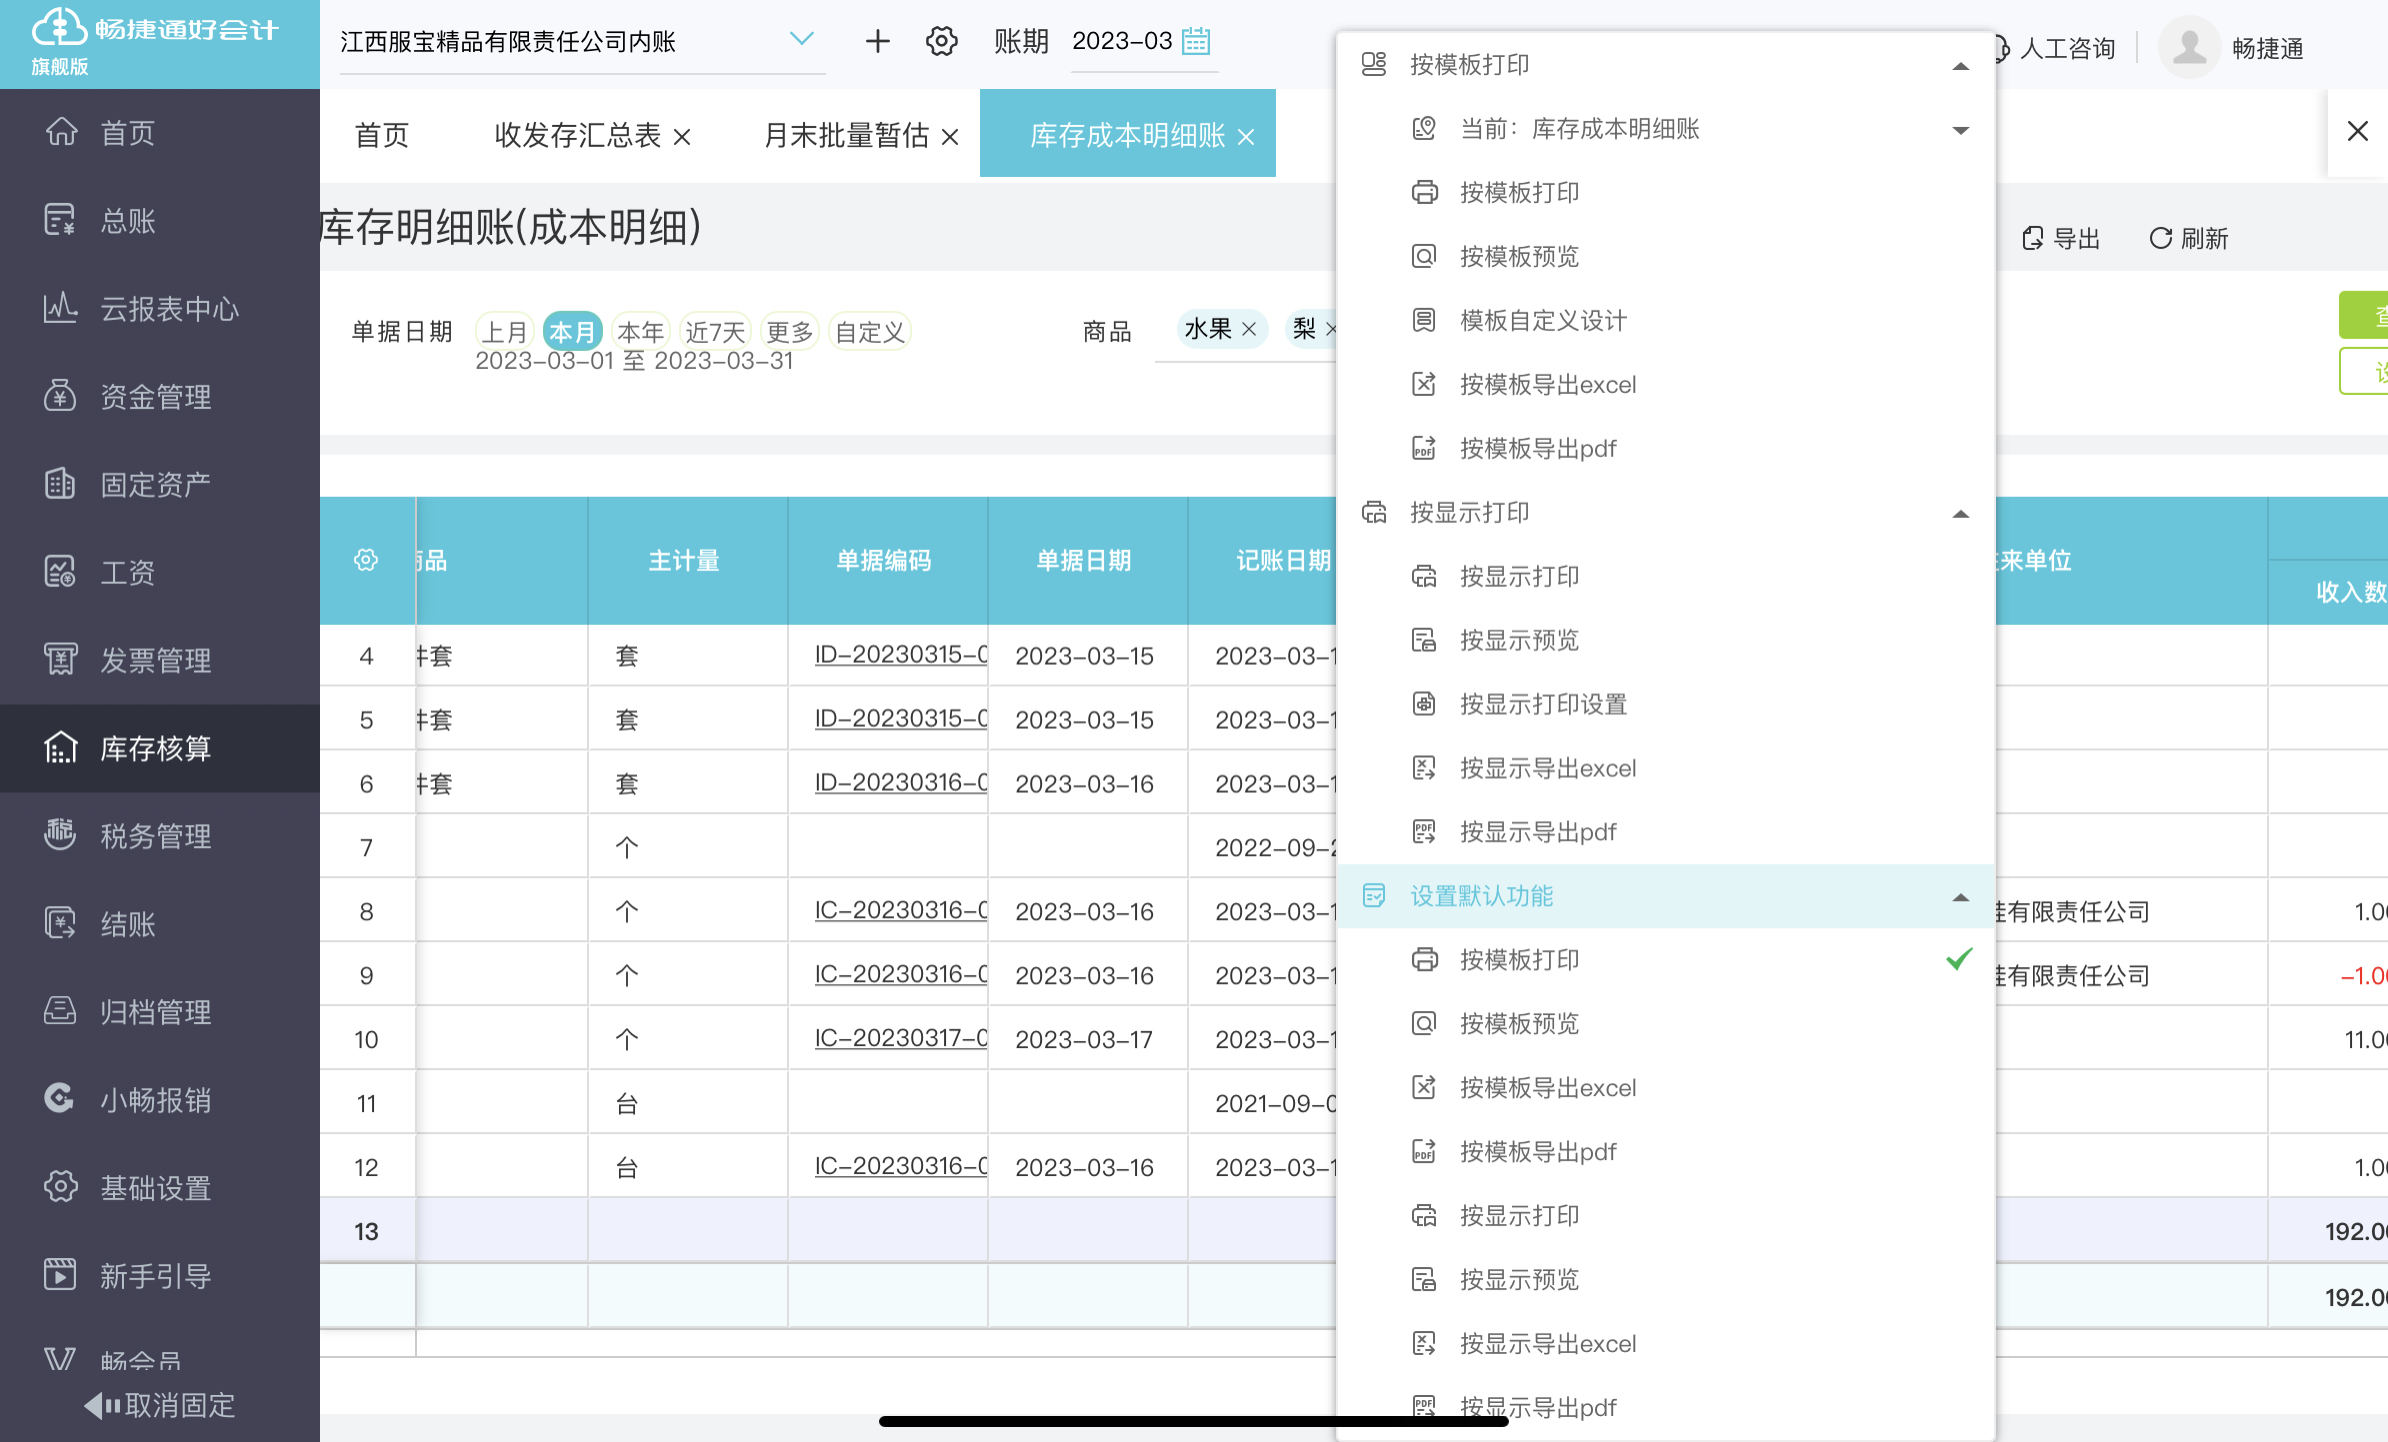Click 导出 export button
This screenshot has height=1442, width=2388.
tap(2062, 237)
